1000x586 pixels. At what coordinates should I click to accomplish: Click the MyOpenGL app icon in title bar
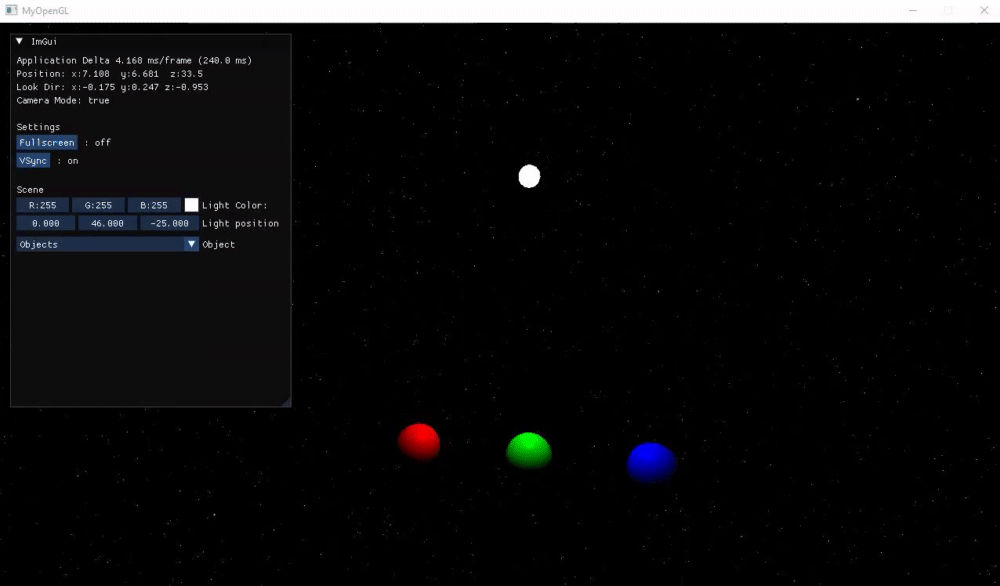tap(10, 10)
